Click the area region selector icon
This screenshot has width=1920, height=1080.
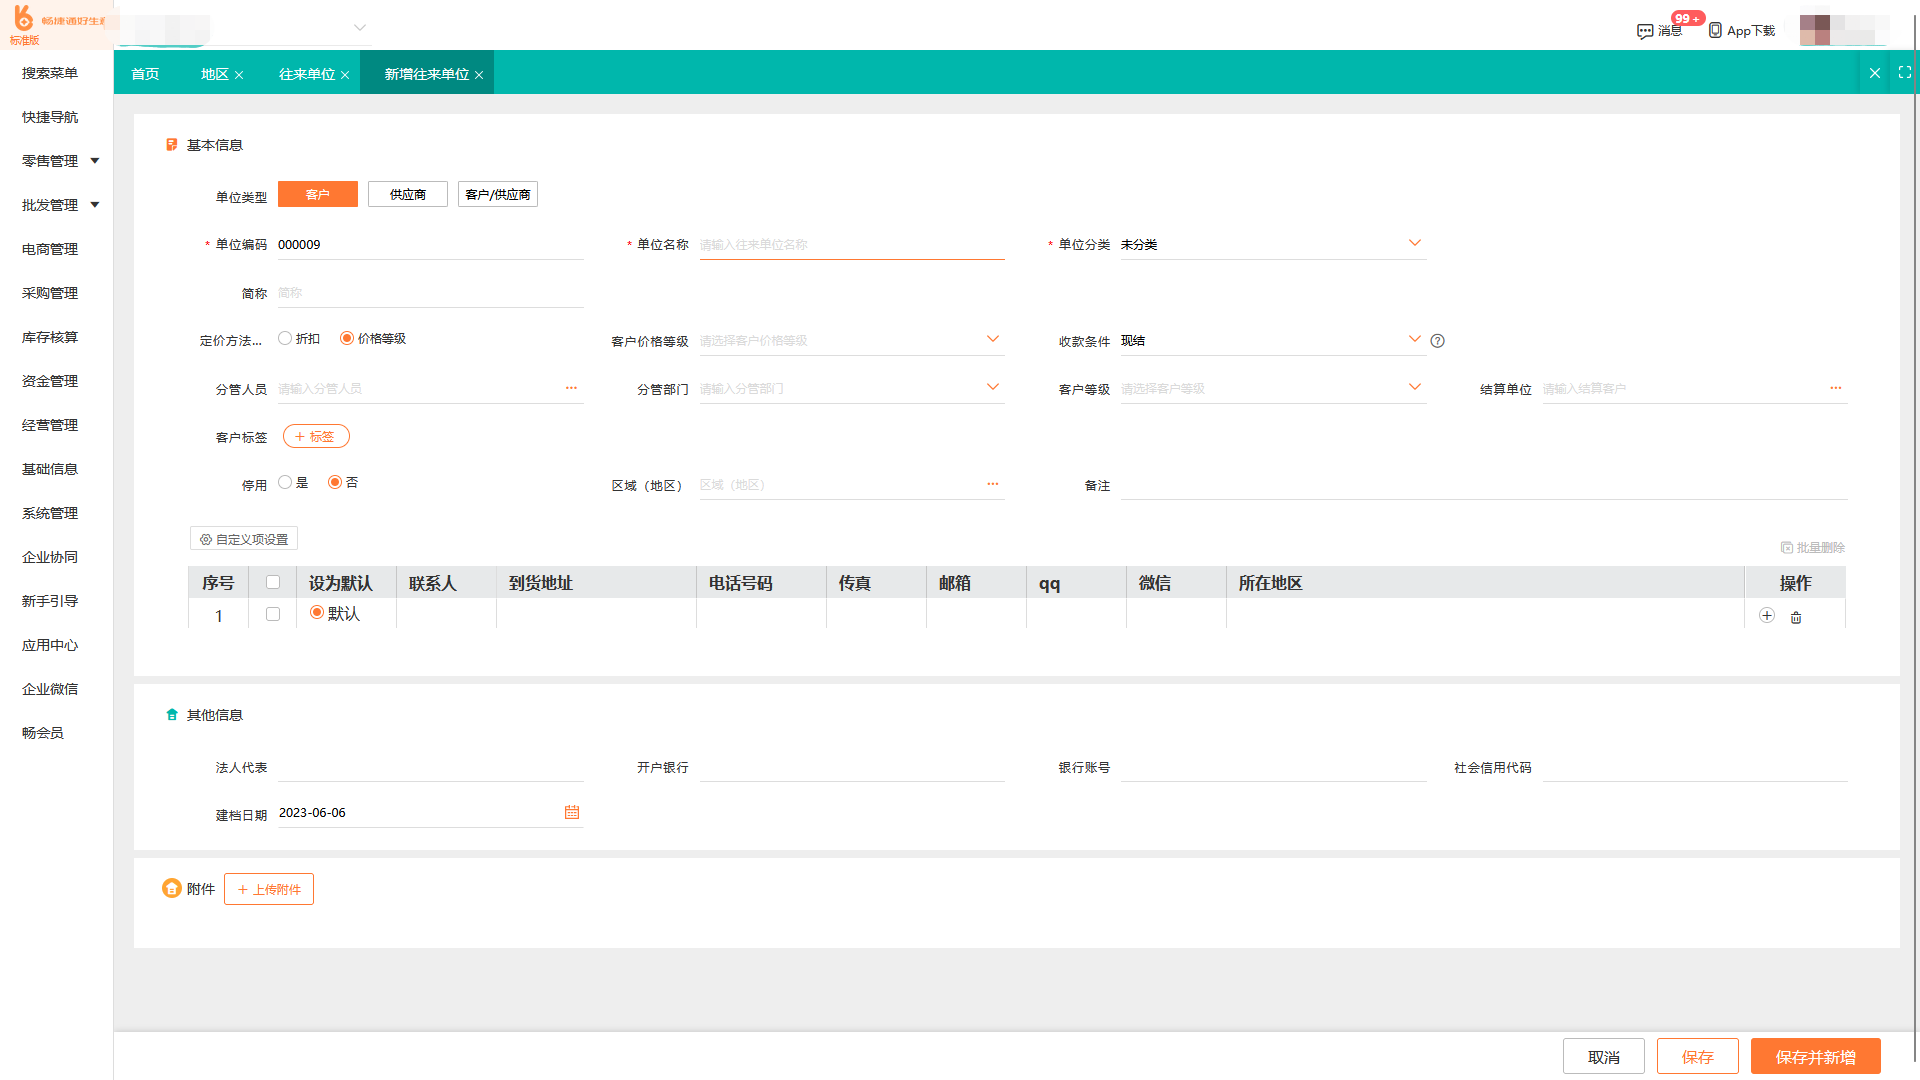(992, 485)
